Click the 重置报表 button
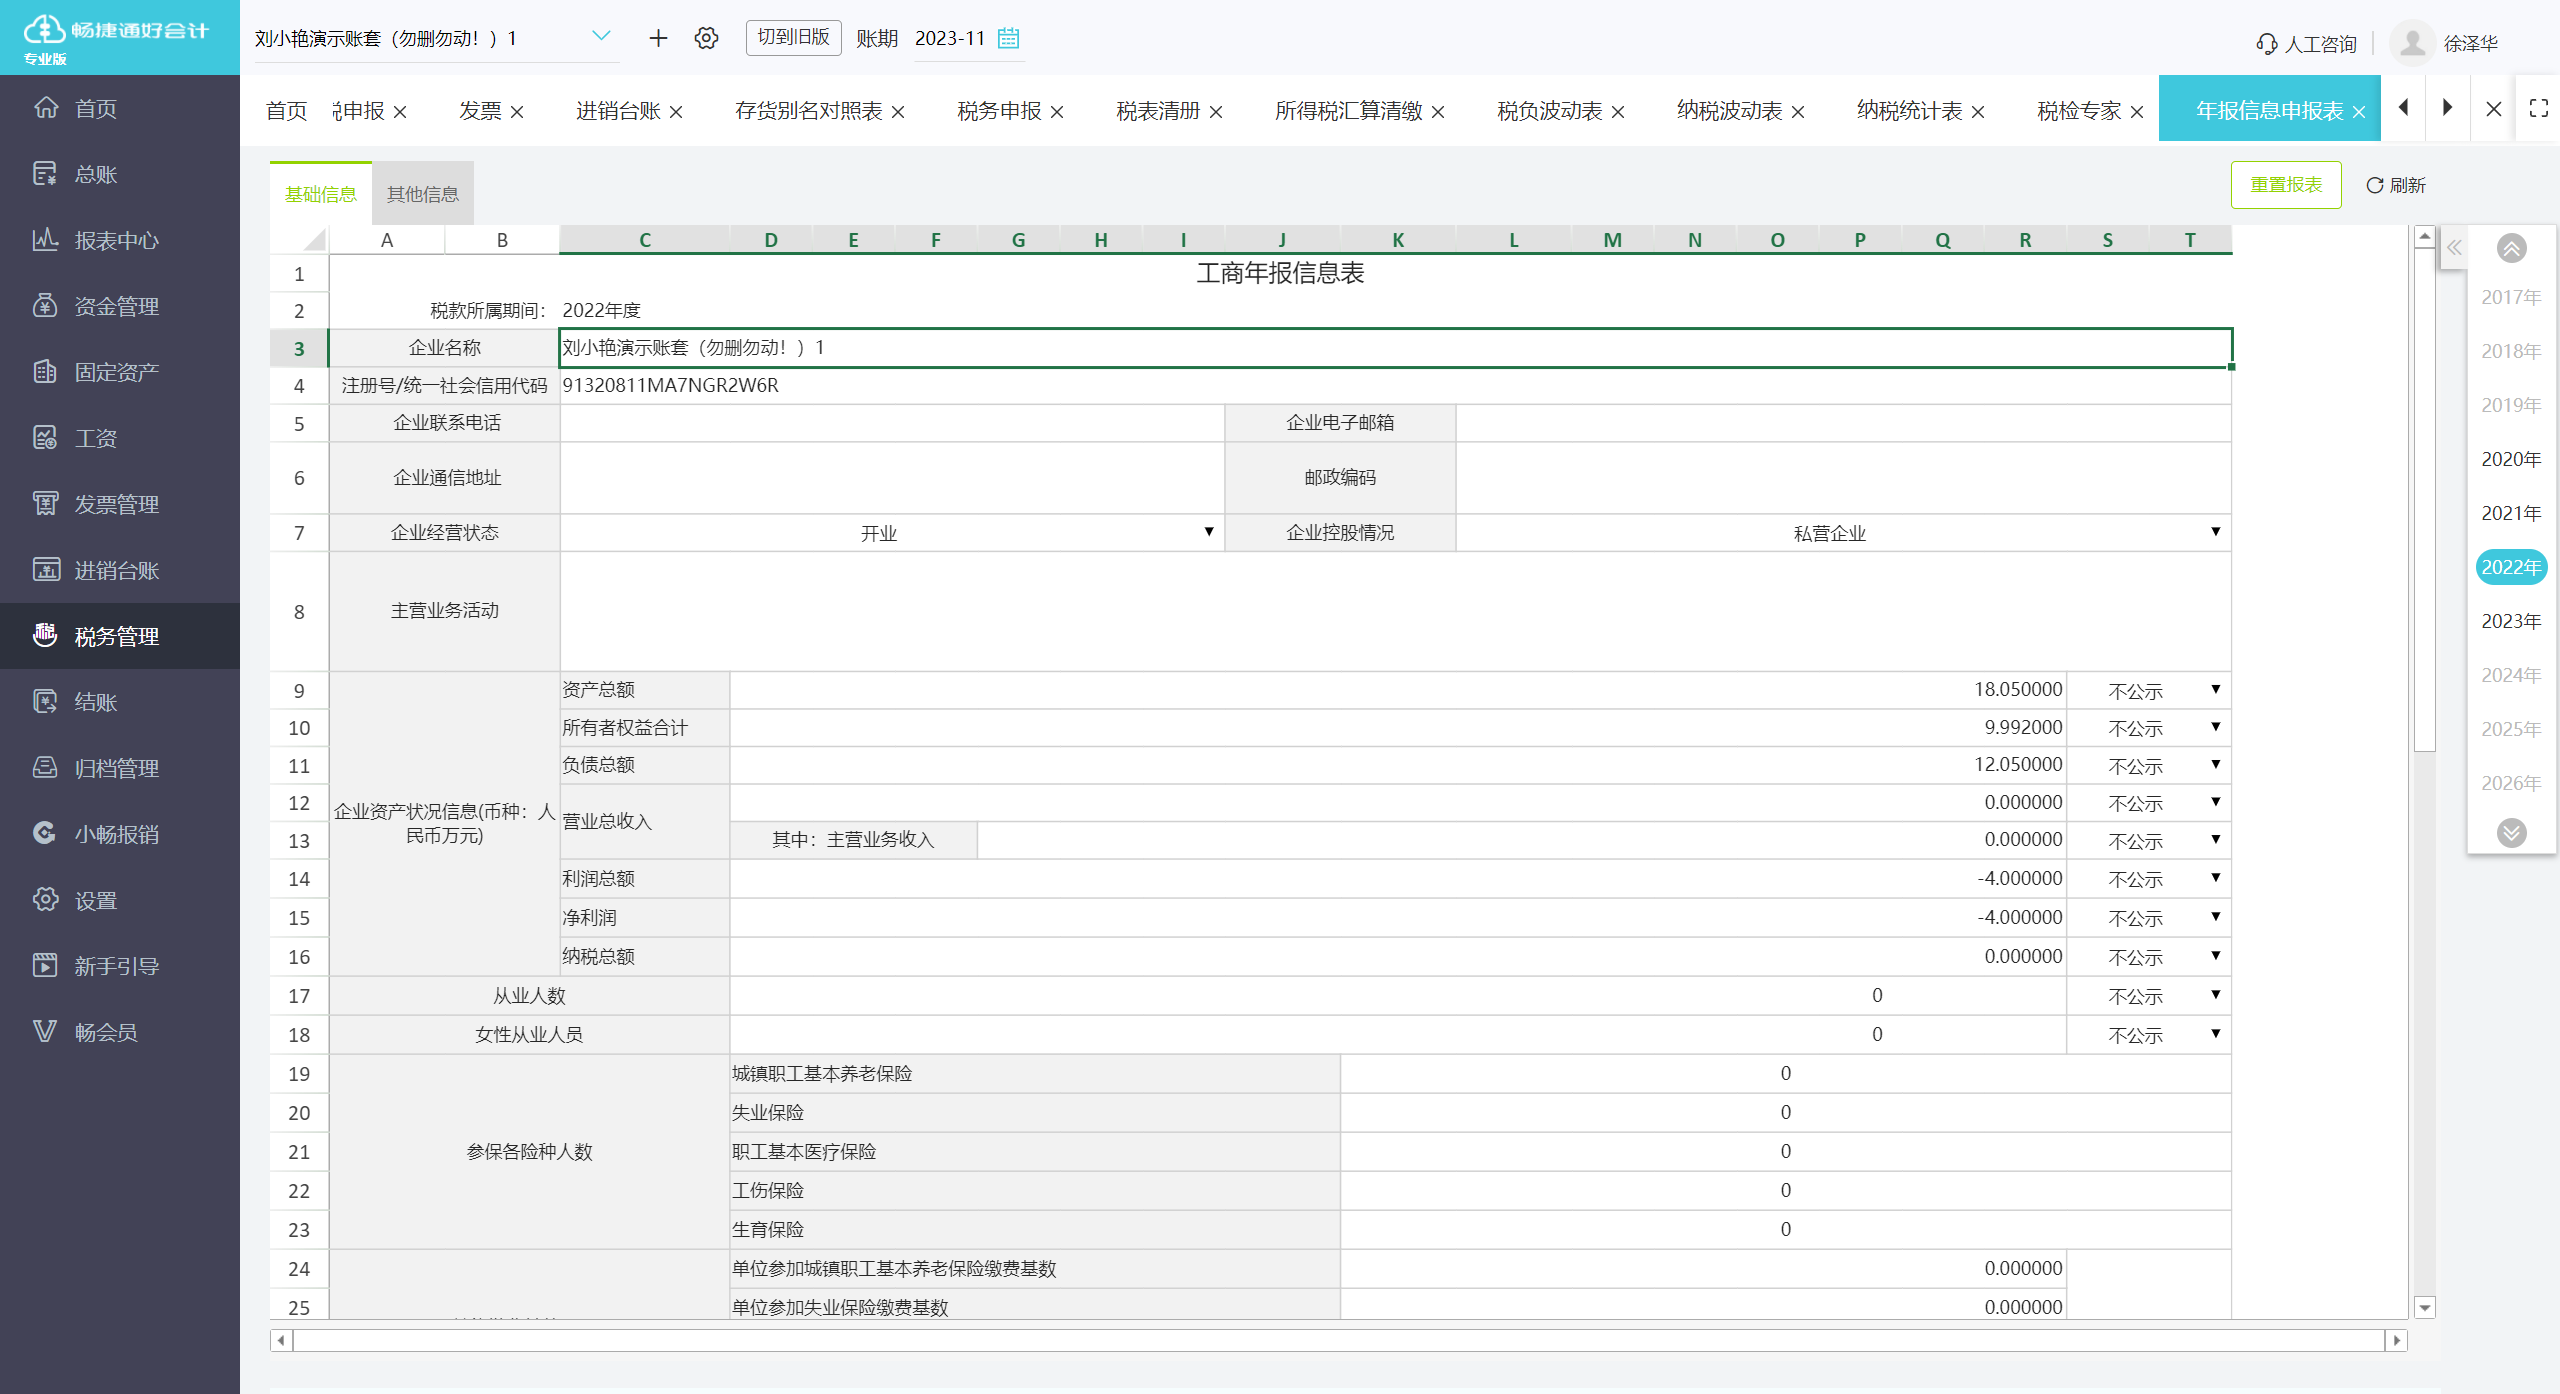This screenshot has width=2560, height=1394. [2285, 184]
